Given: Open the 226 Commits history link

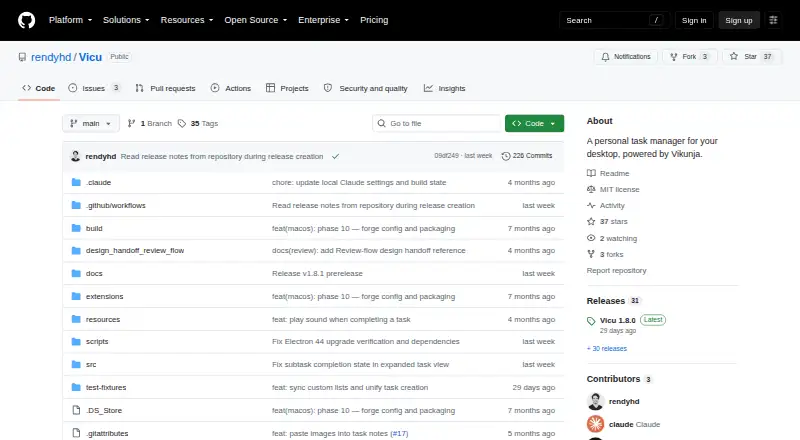Looking at the screenshot, I should (x=527, y=156).
